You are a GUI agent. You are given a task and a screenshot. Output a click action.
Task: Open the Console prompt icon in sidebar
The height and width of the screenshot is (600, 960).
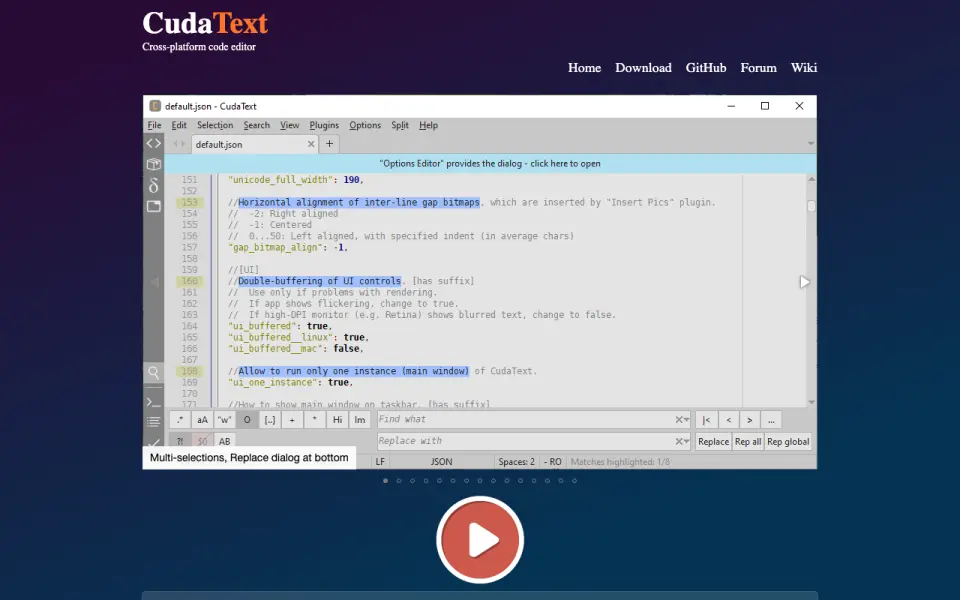(x=154, y=402)
